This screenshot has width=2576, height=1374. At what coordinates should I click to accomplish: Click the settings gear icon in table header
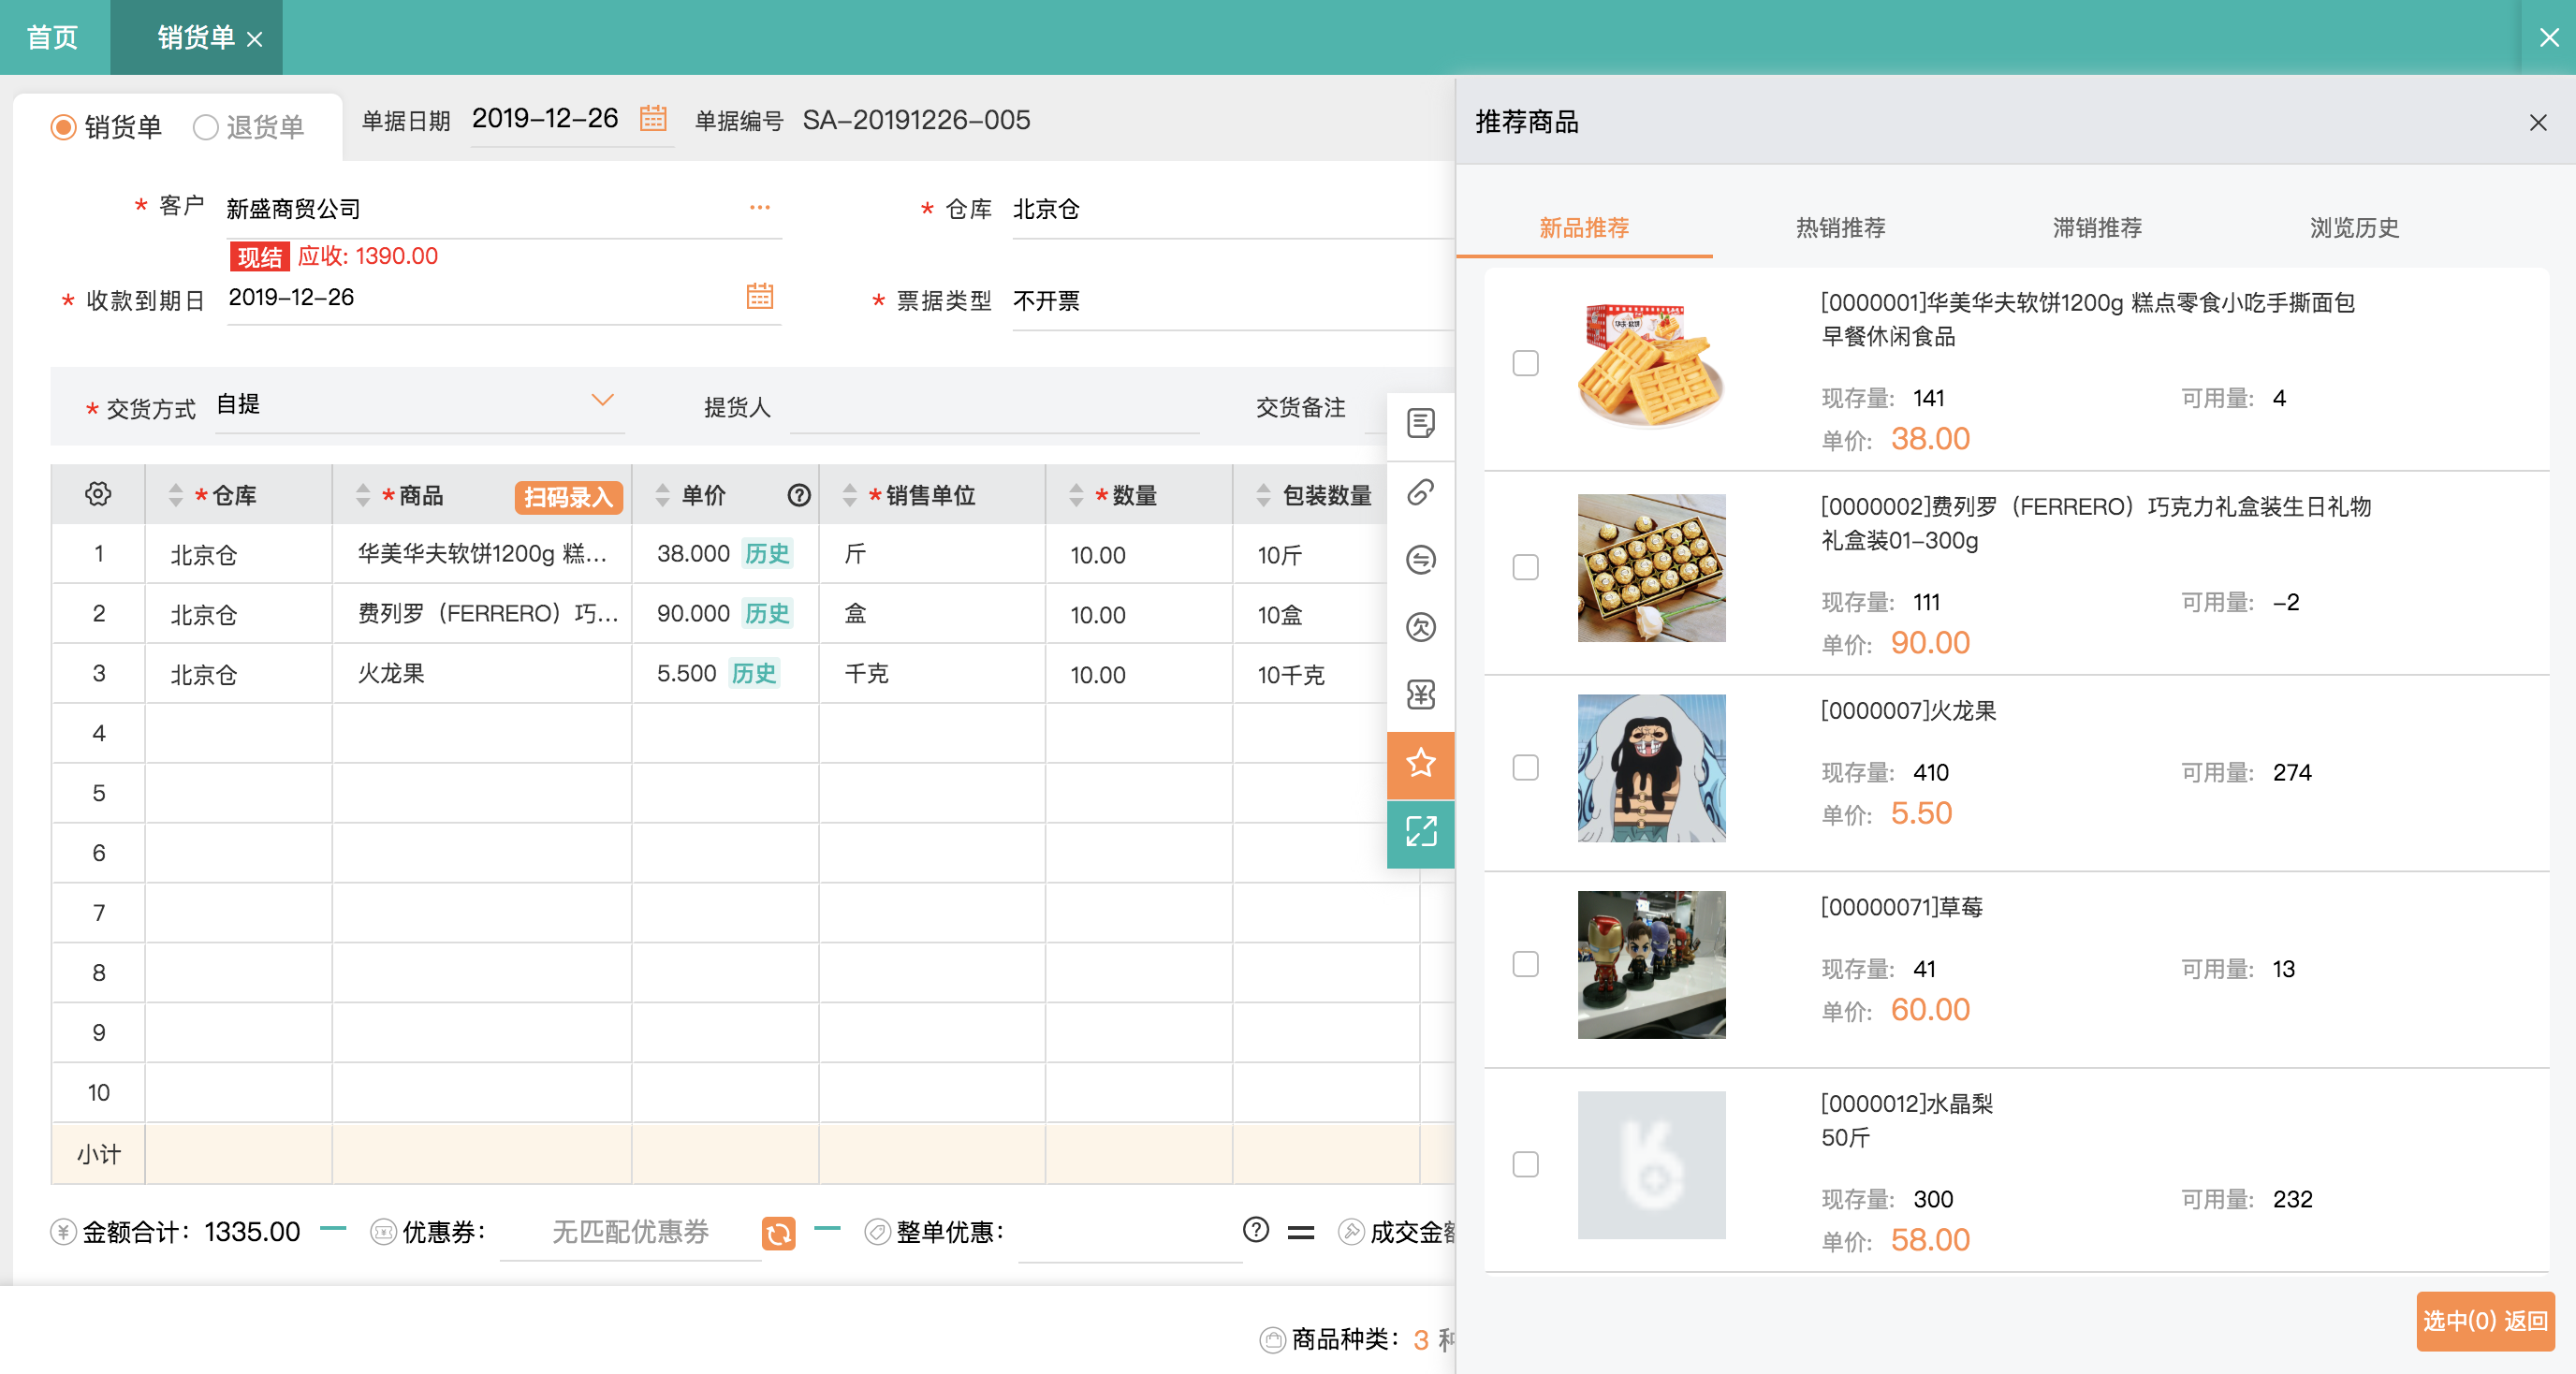click(x=99, y=494)
